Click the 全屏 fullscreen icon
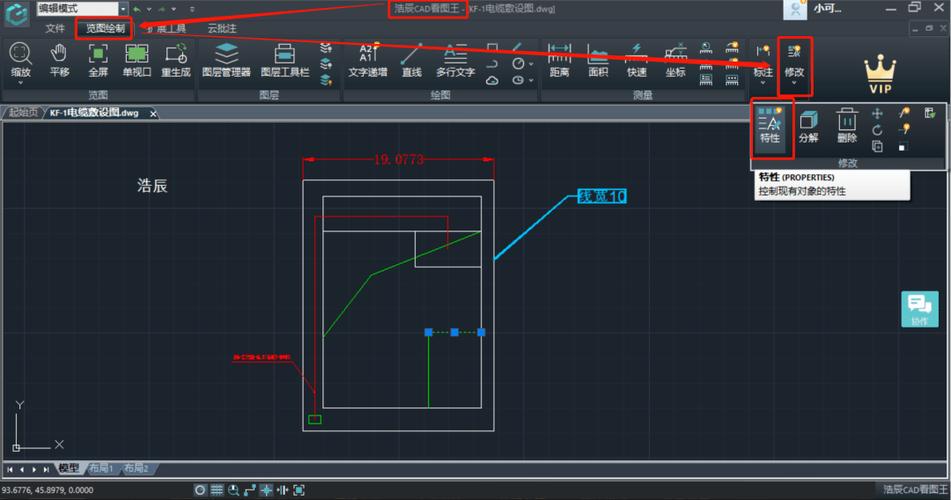 point(98,60)
